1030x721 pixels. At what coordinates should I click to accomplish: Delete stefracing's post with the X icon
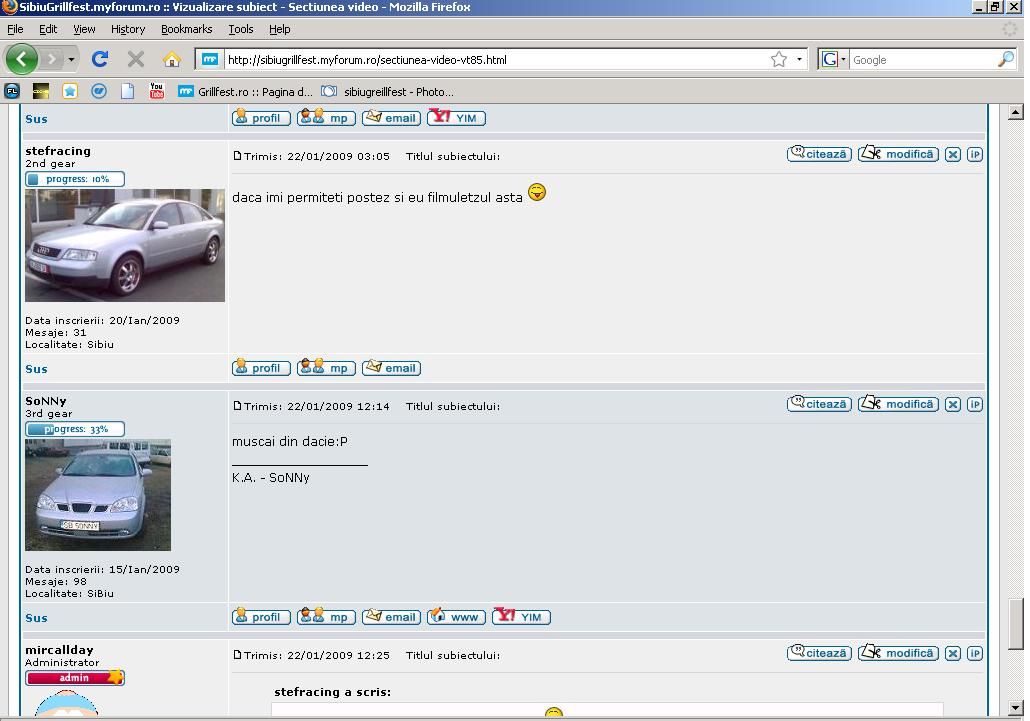point(953,154)
